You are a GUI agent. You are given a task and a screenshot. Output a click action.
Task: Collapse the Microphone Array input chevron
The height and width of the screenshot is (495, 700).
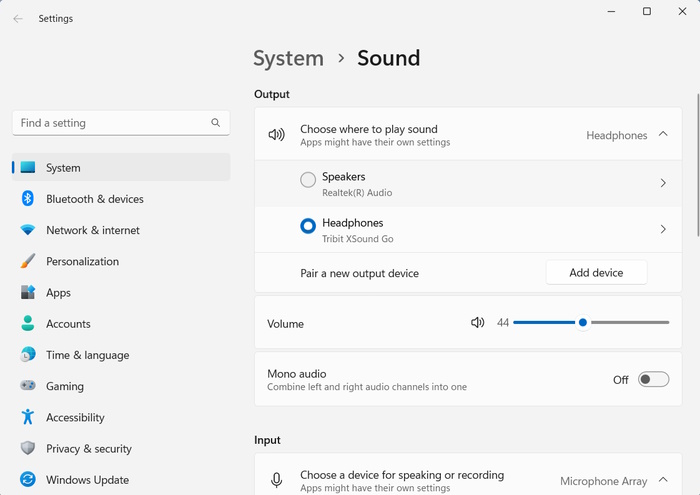pos(663,480)
